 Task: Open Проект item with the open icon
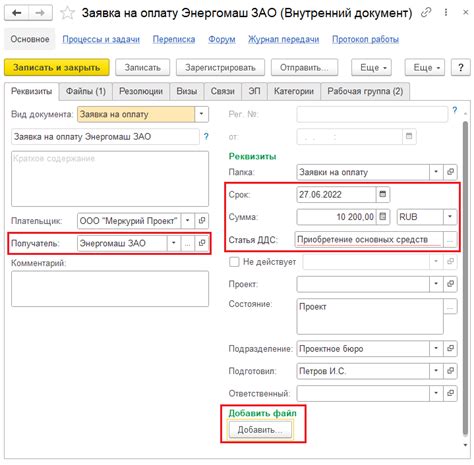click(450, 284)
